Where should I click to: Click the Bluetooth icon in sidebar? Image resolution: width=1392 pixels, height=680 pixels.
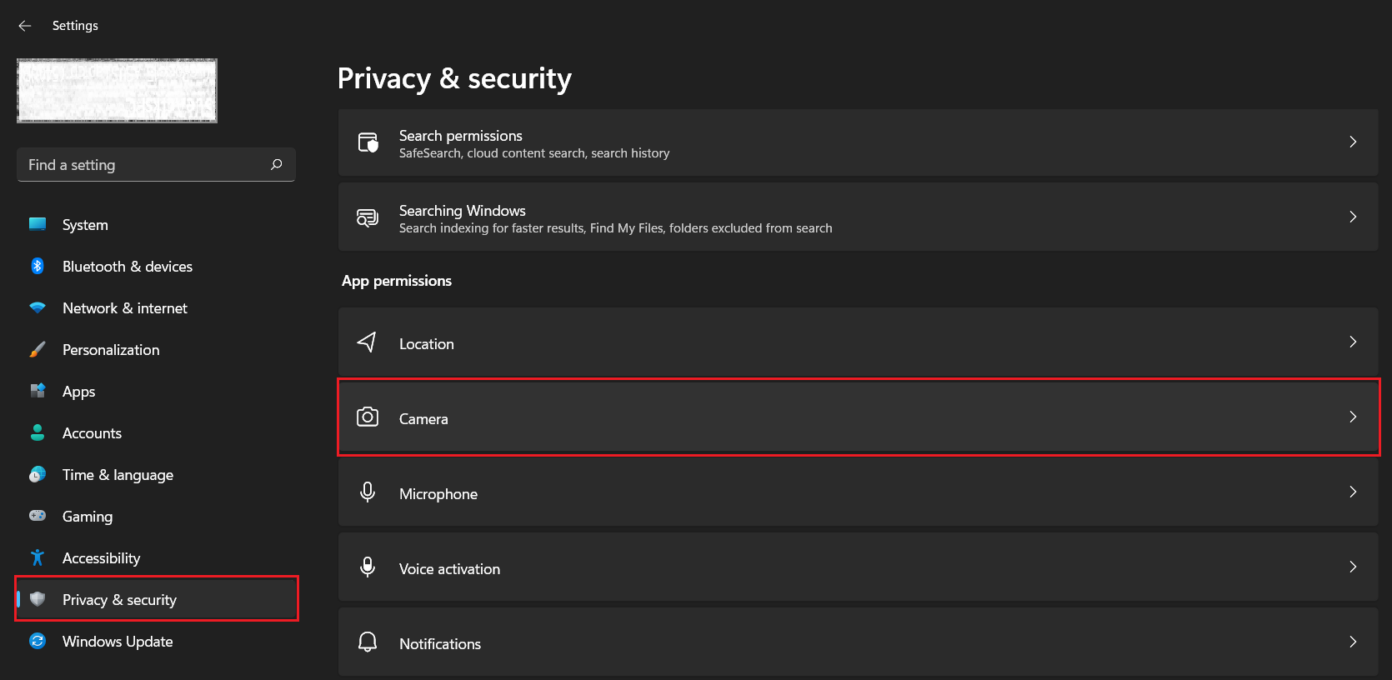[x=36, y=266]
